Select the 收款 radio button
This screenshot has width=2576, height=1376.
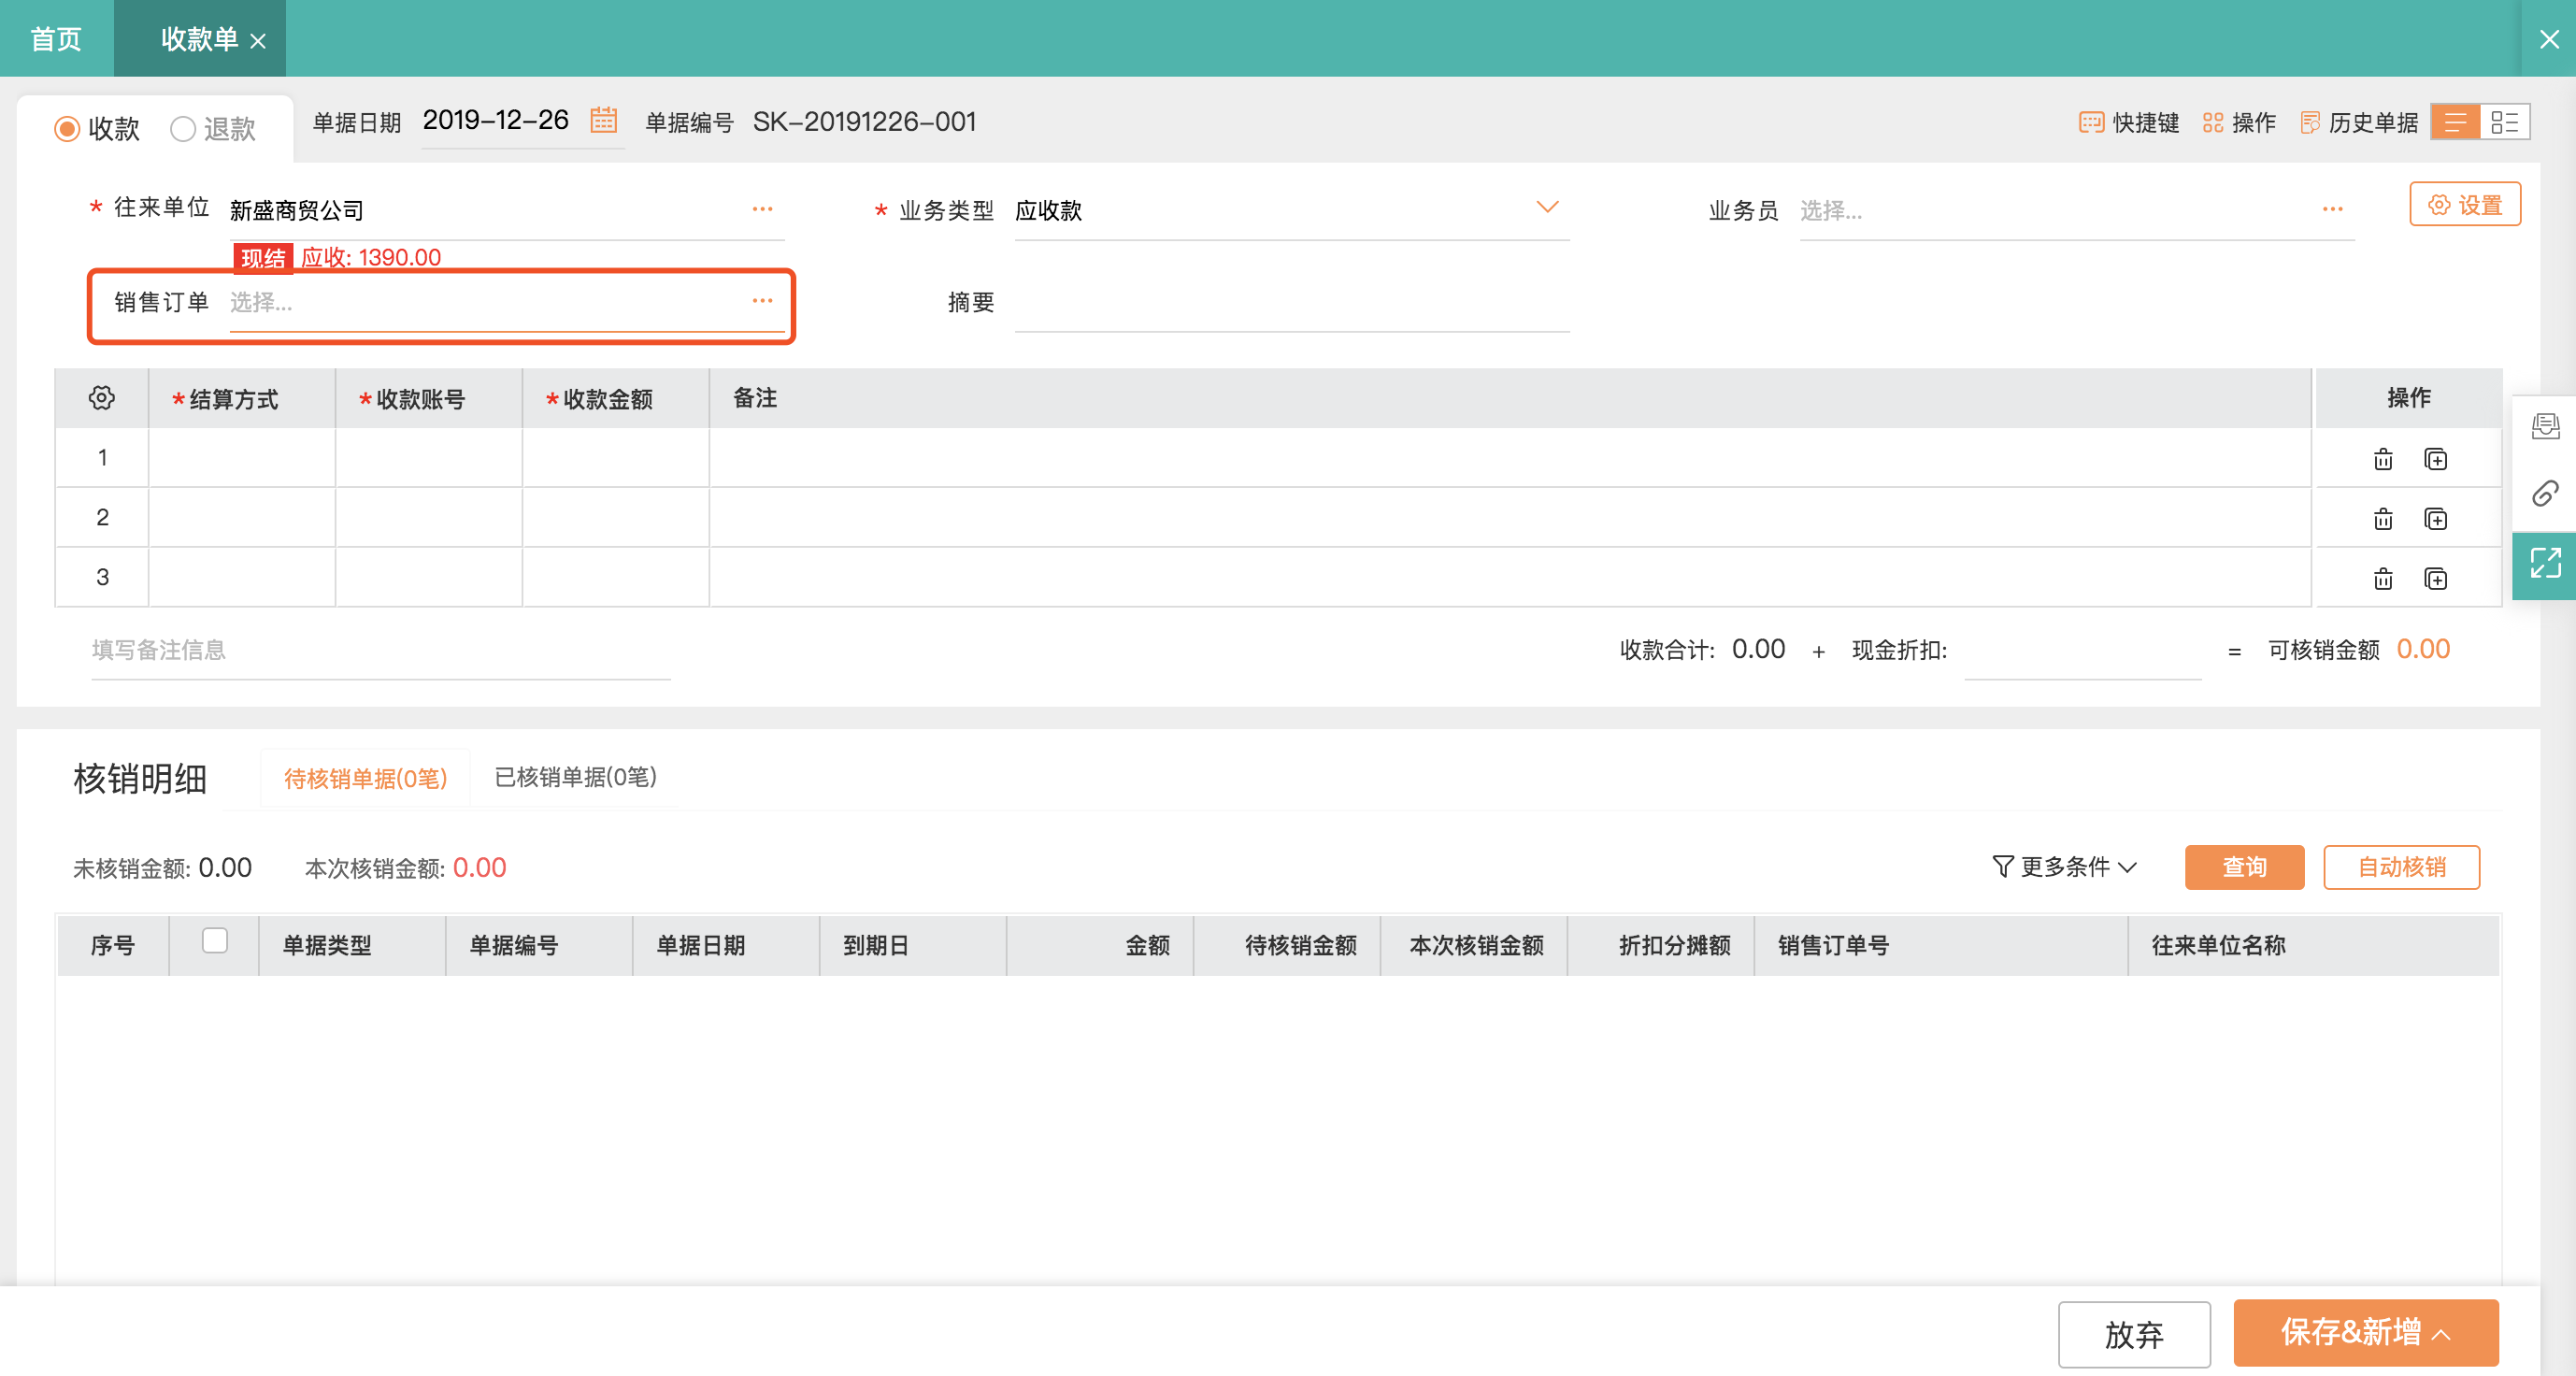[63, 126]
